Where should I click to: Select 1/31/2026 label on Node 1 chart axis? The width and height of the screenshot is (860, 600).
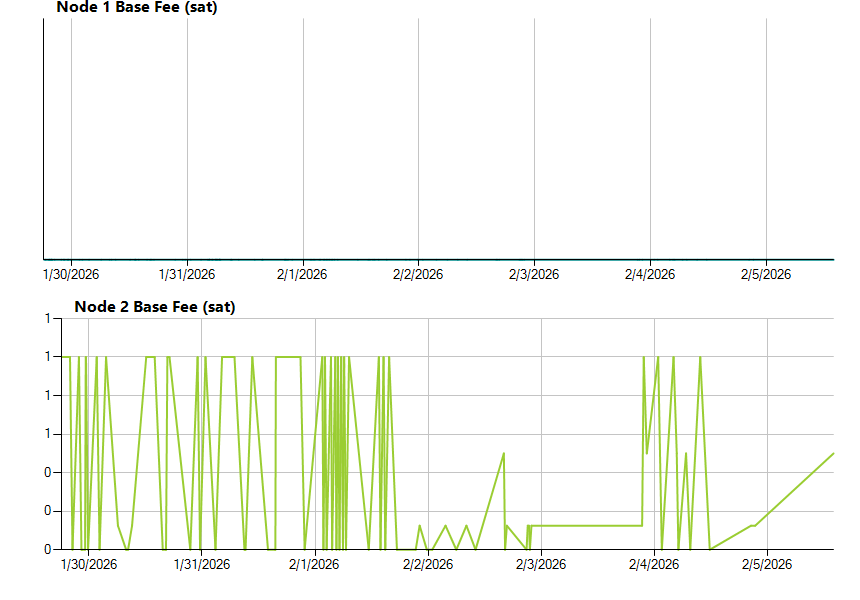(187, 274)
